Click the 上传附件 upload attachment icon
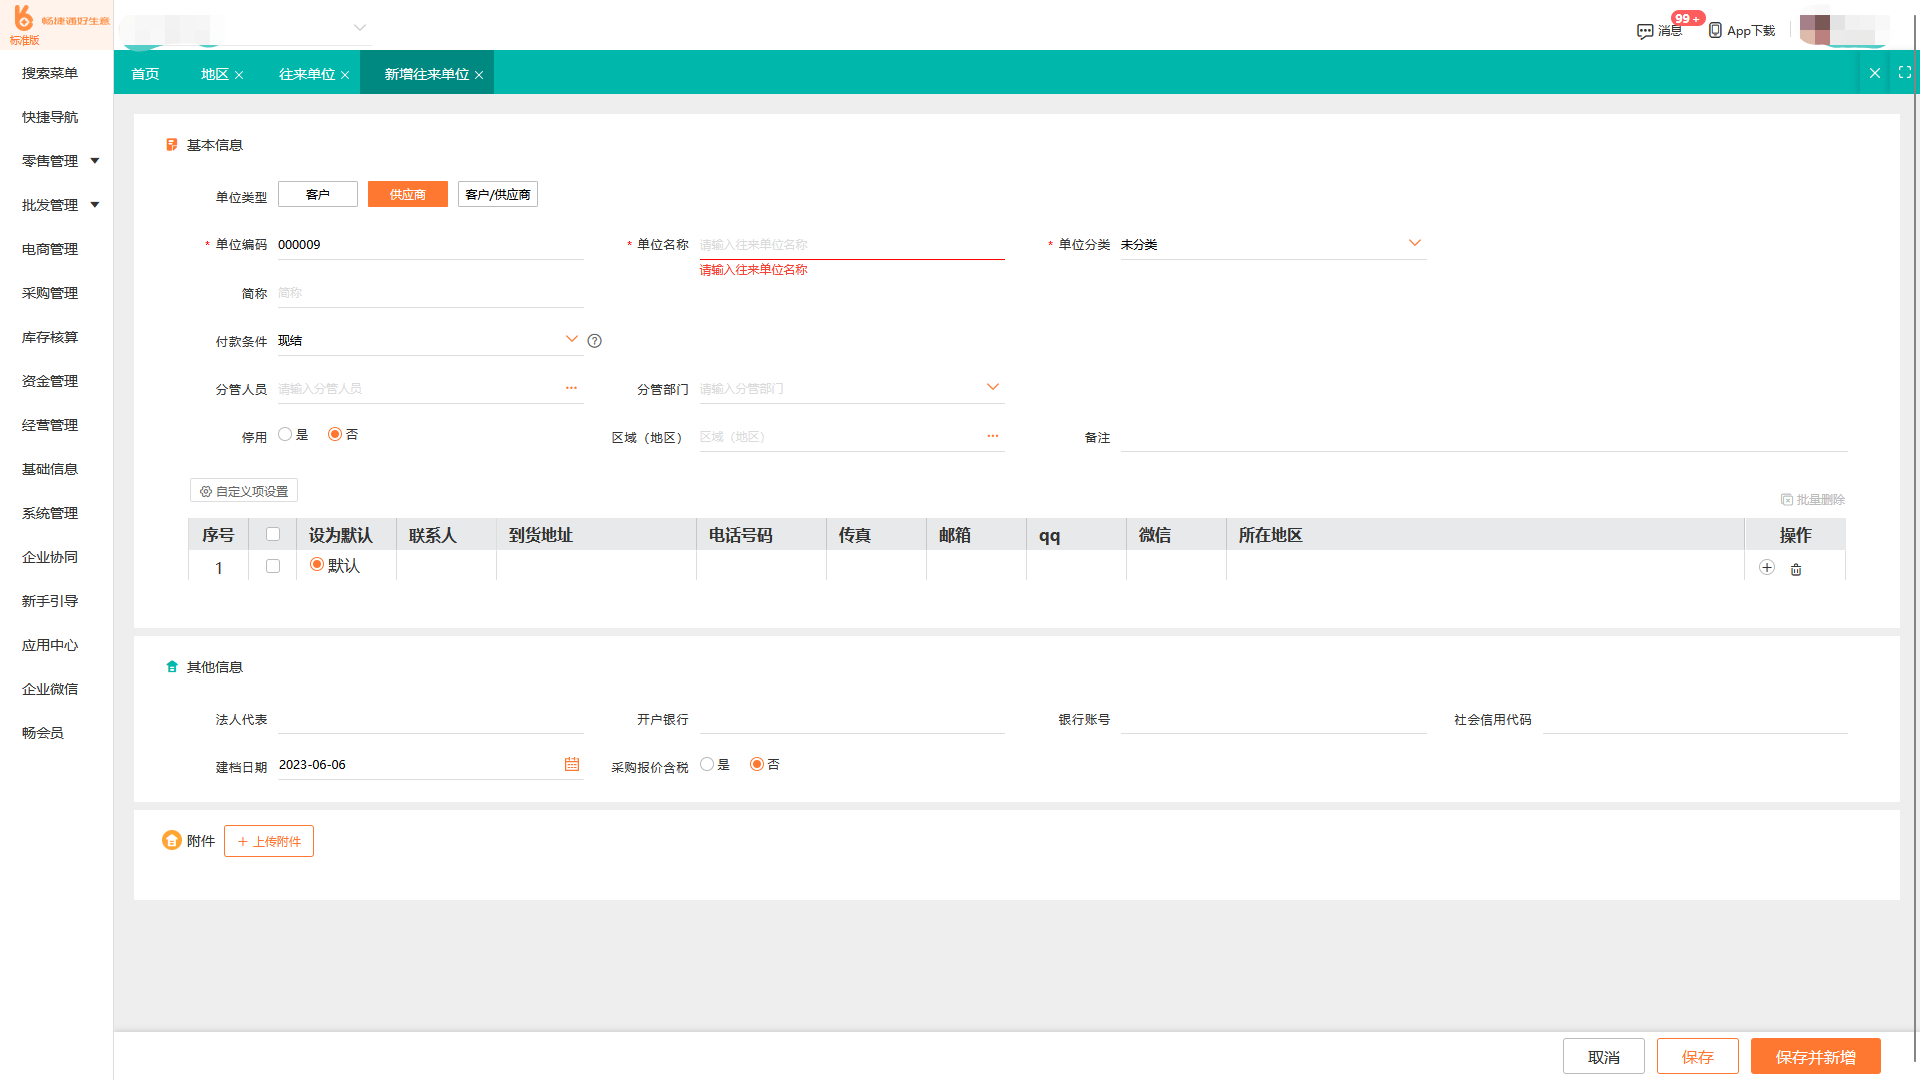1920x1080 pixels. pyautogui.click(x=270, y=841)
